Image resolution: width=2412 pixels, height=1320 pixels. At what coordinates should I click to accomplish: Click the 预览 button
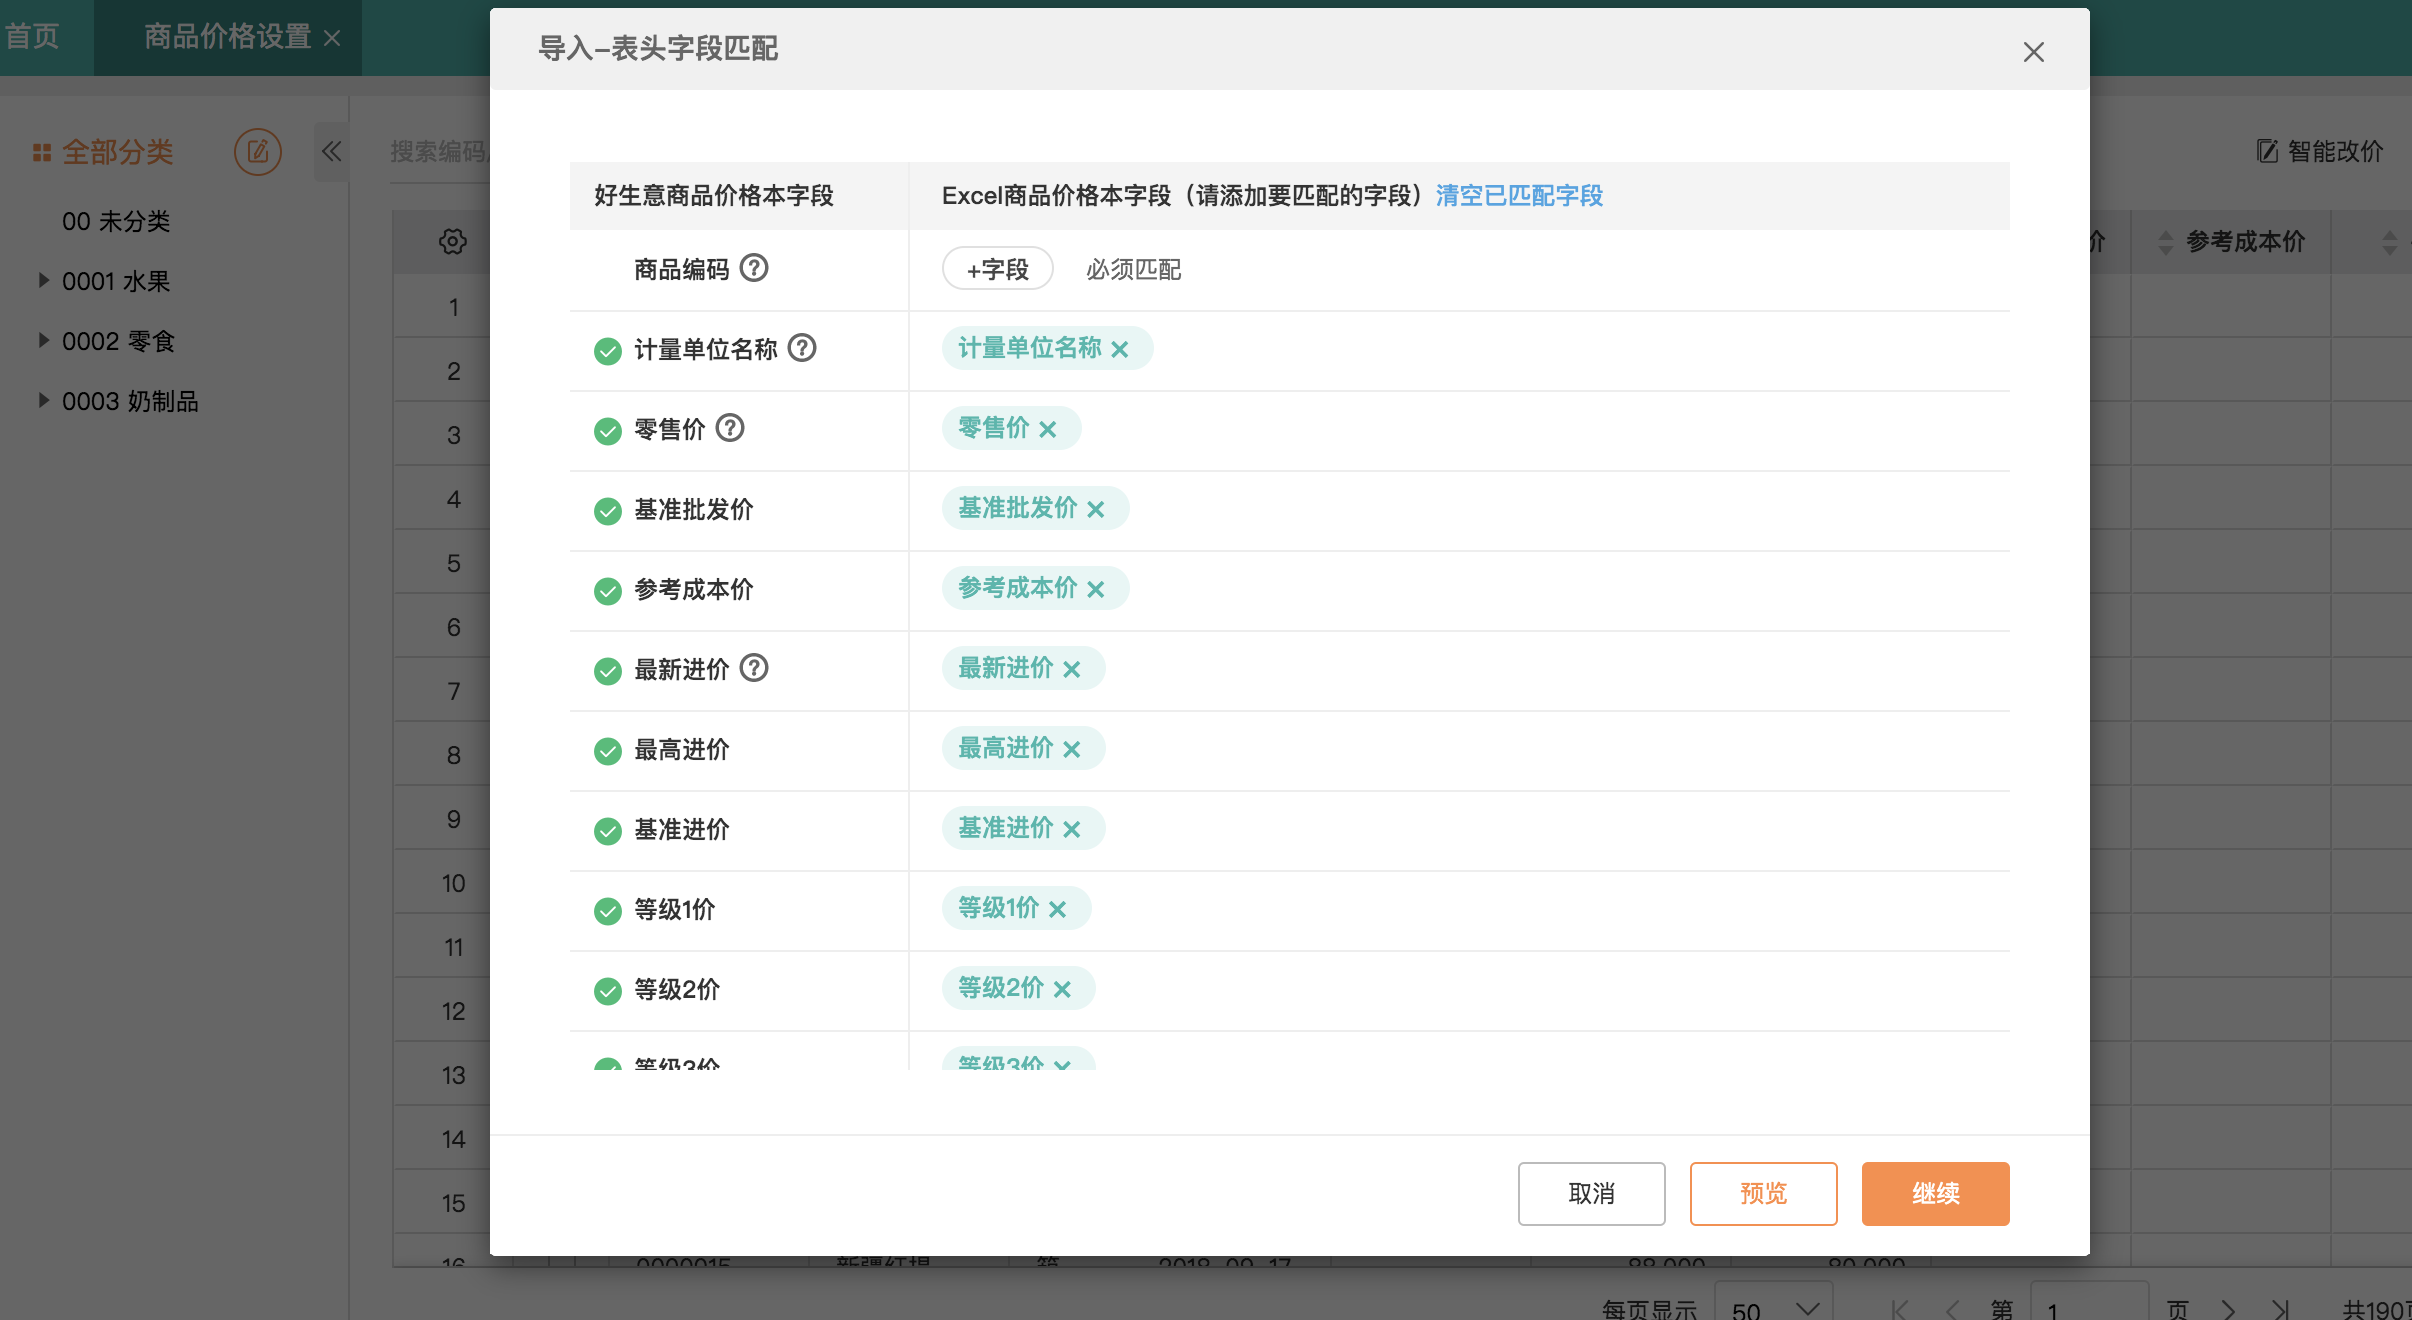pos(1763,1193)
